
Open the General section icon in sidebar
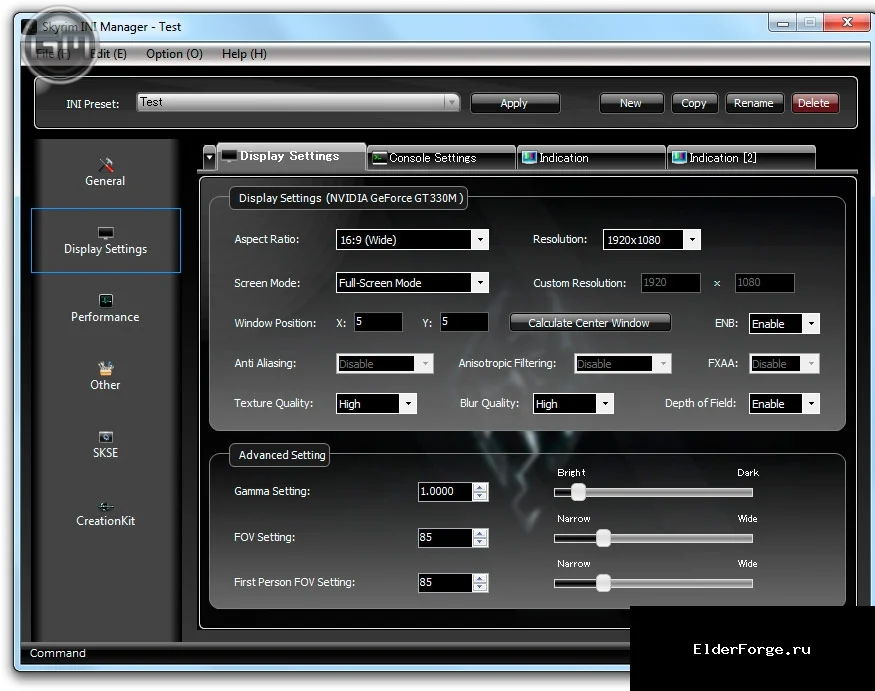click(106, 165)
